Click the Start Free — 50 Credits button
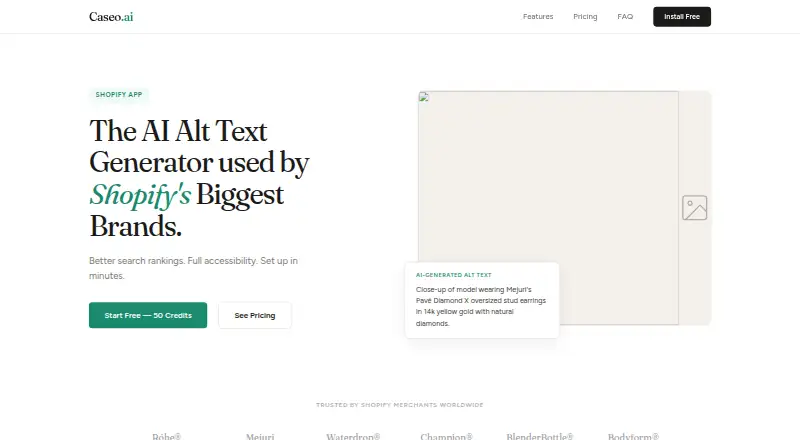This screenshot has height=440, width=800. pyautogui.click(x=148, y=315)
